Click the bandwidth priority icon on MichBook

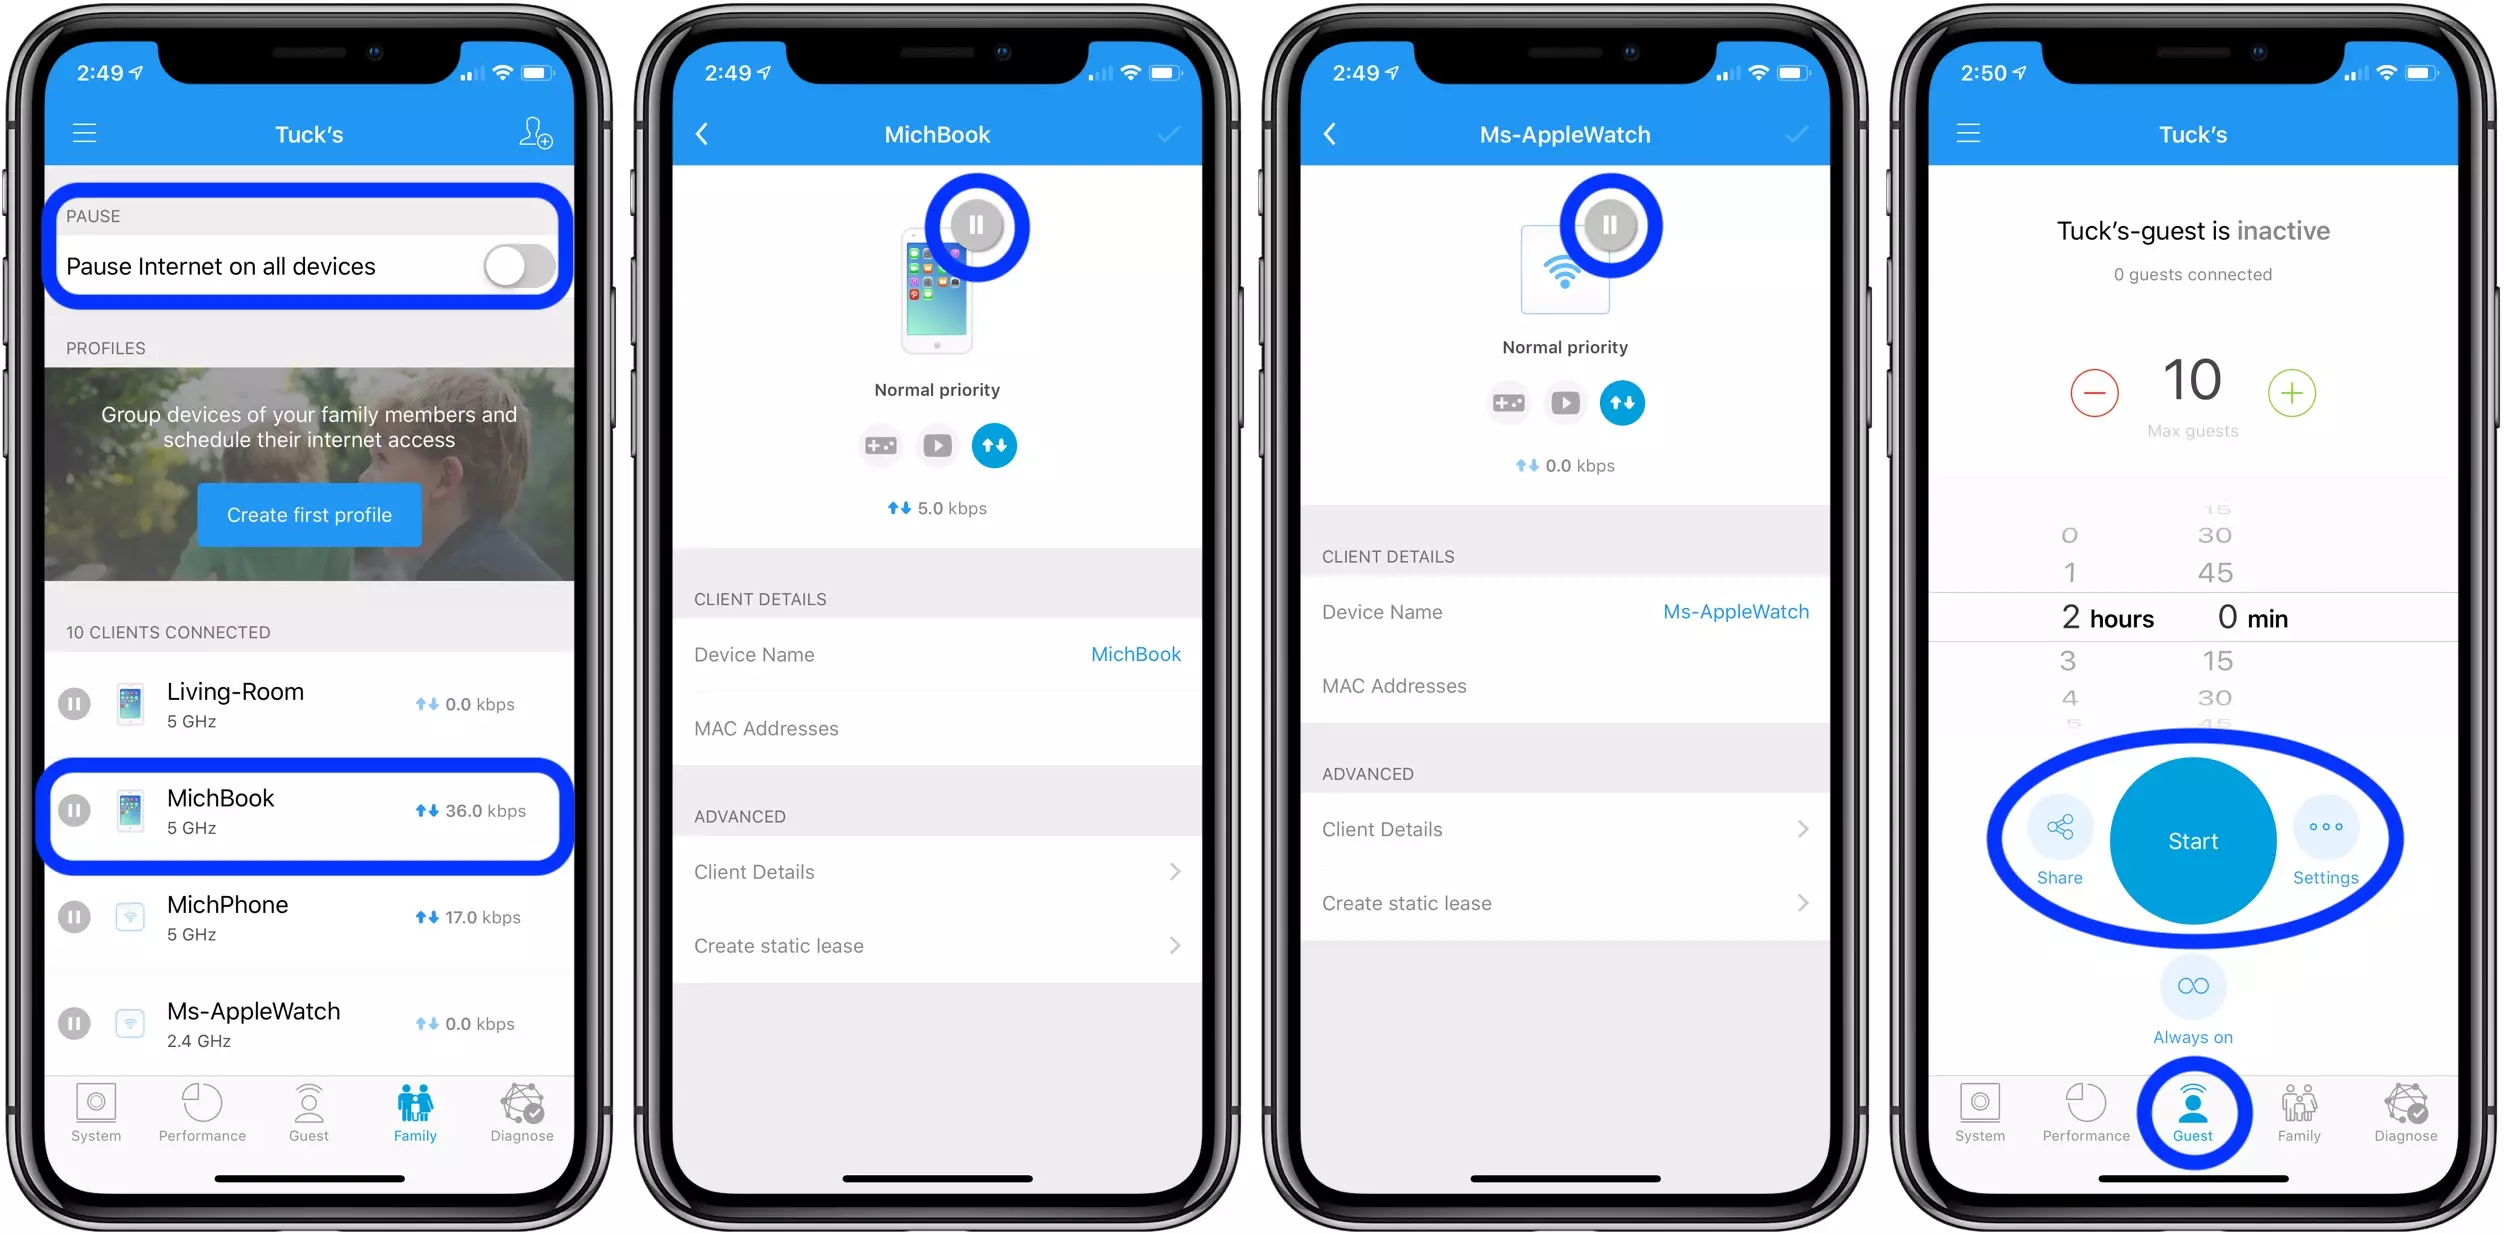coord(993,445)
